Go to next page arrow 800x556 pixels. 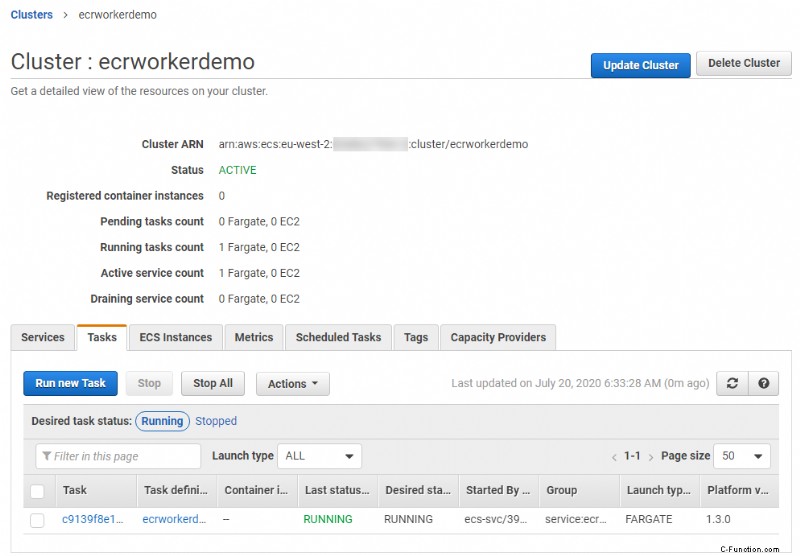pos(650,457)
